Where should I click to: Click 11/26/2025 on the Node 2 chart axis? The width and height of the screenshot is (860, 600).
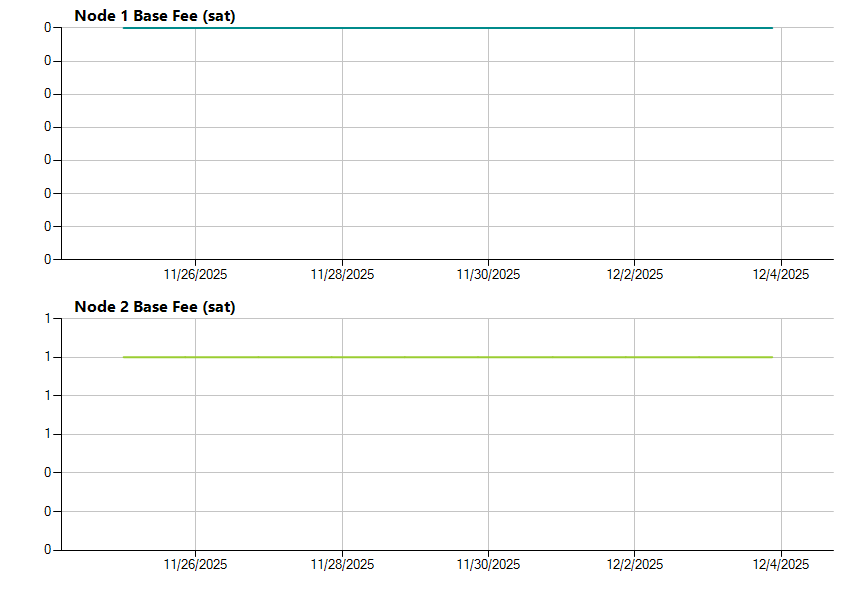(x=195, y=565)
